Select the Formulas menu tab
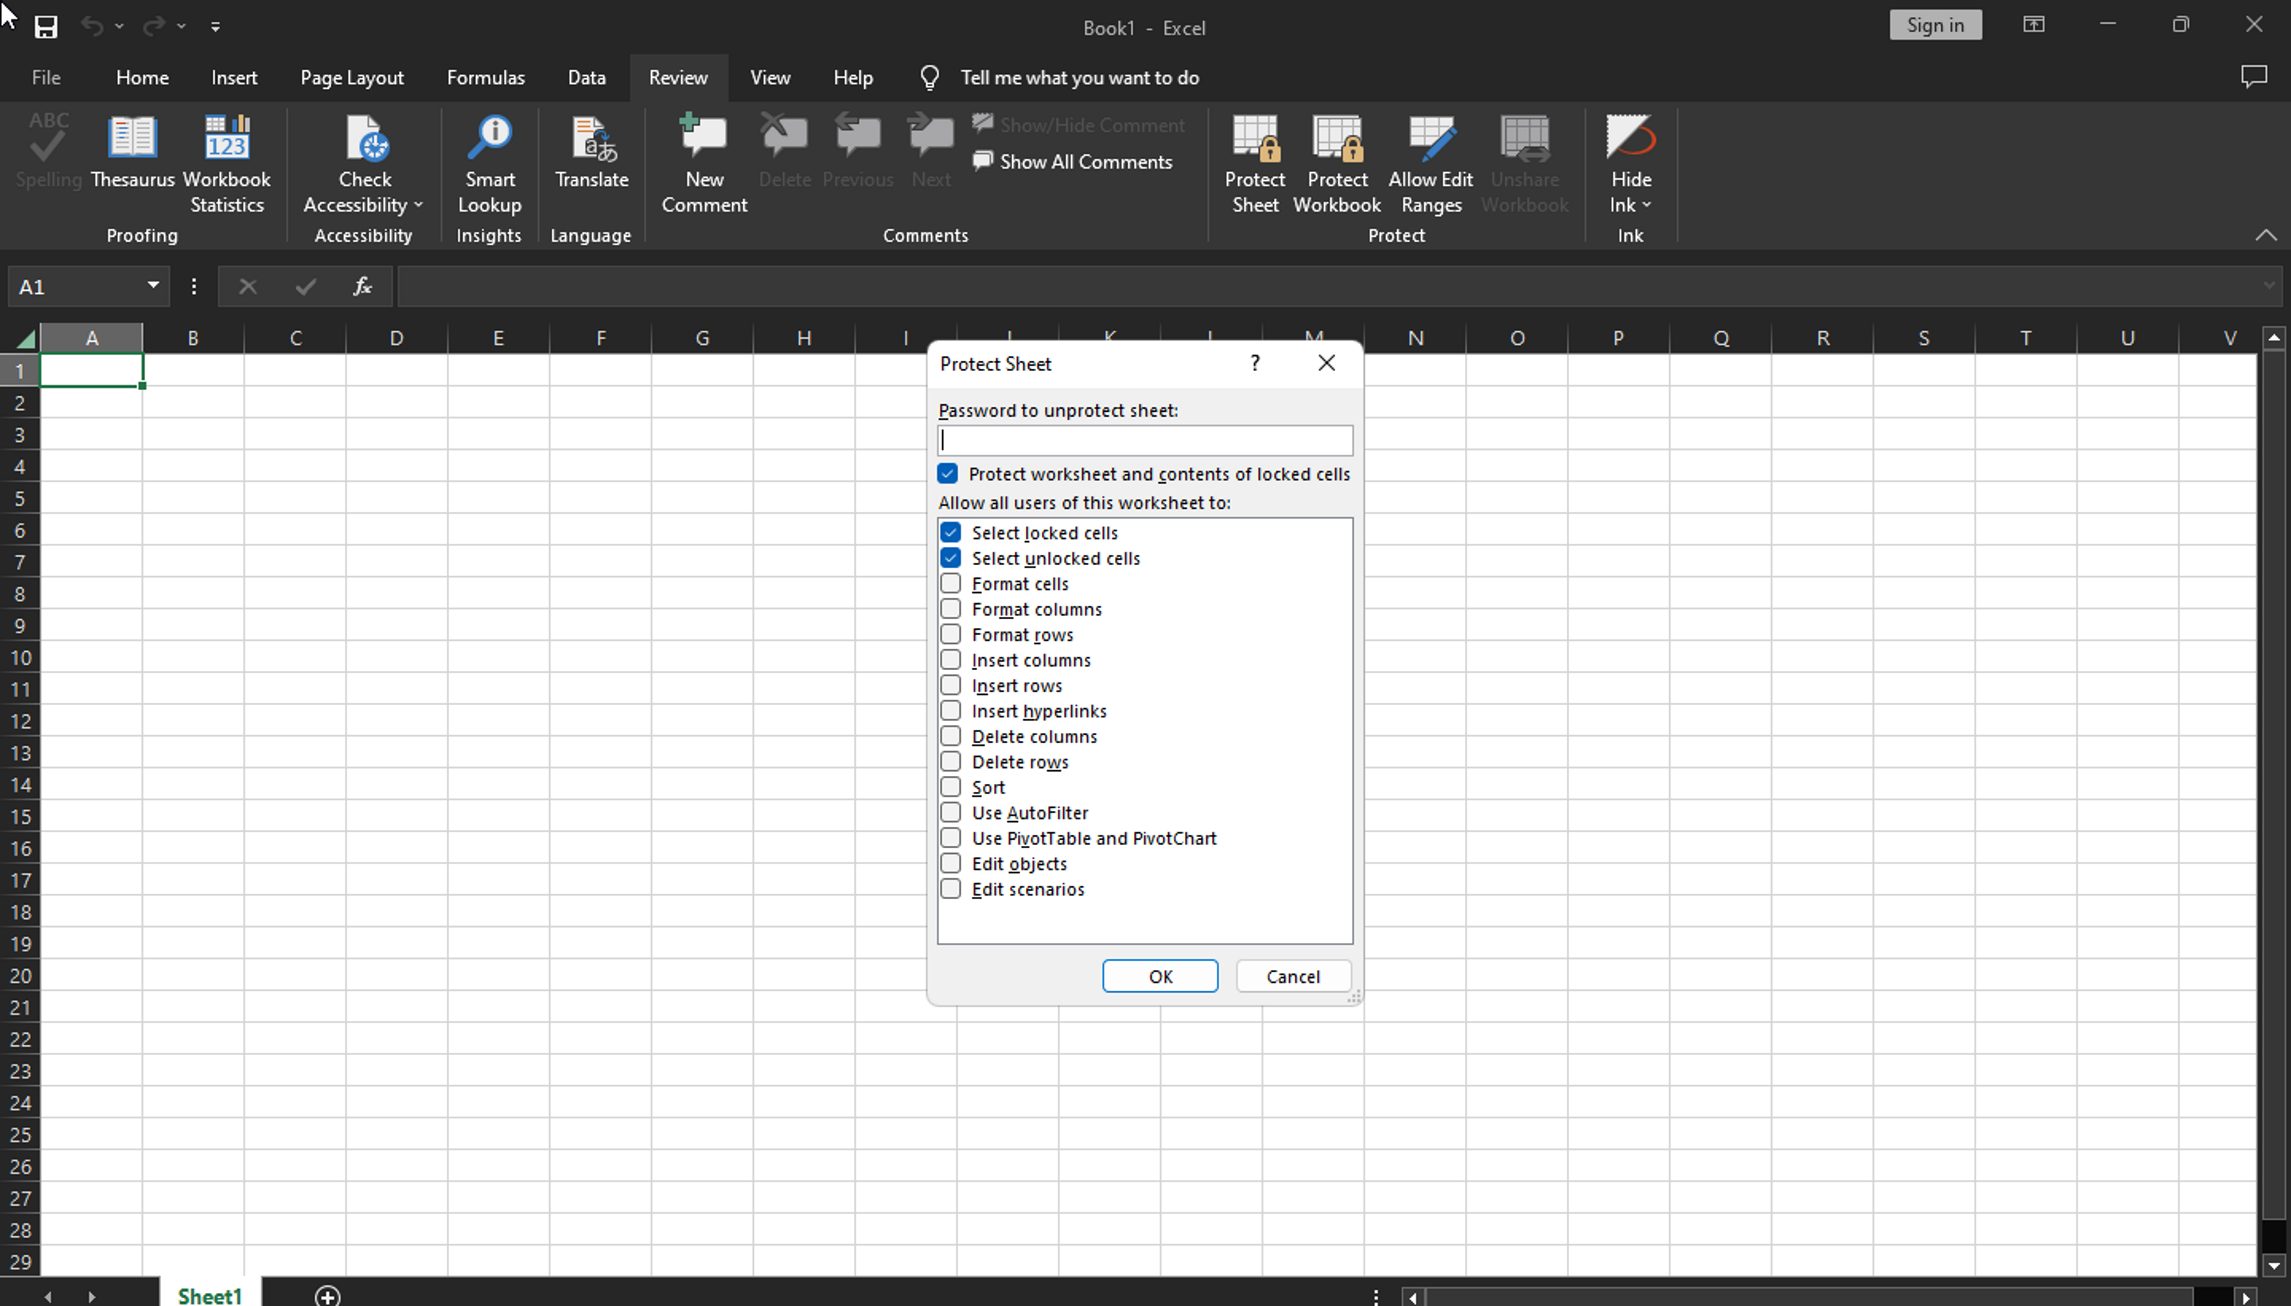Viewport: 2291px width, 1306px height. [483, 77]
